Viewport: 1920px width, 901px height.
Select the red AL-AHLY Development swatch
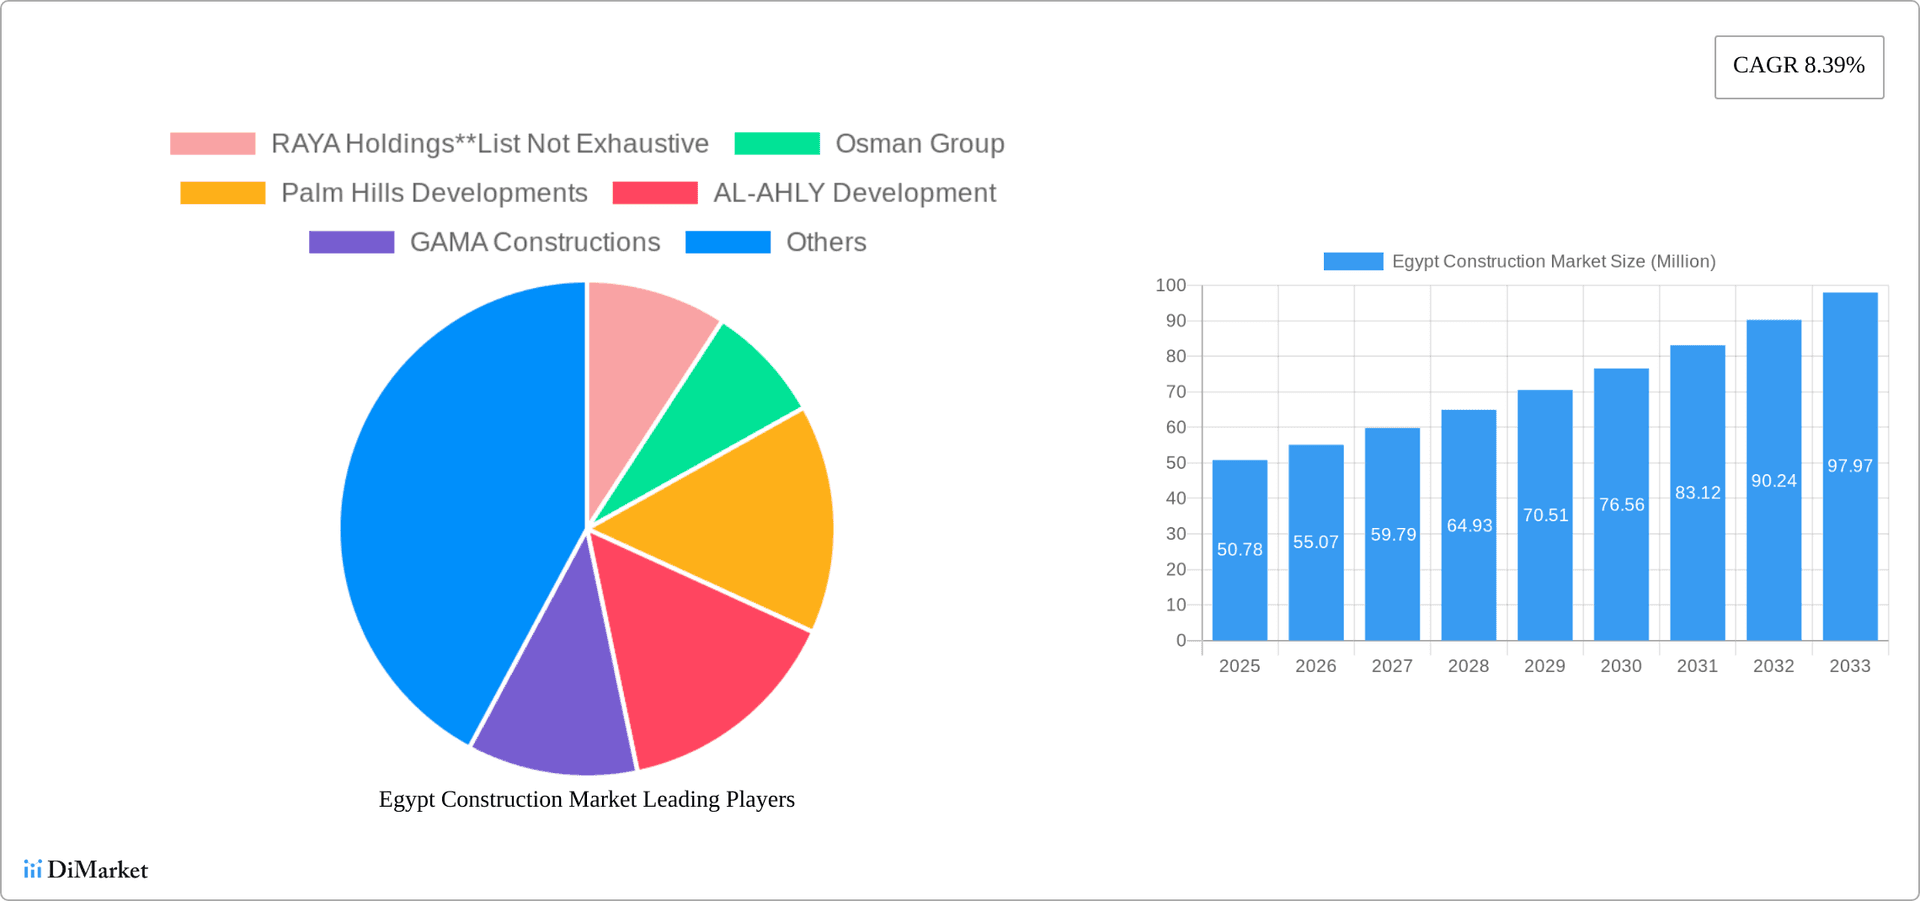[654, 192]
